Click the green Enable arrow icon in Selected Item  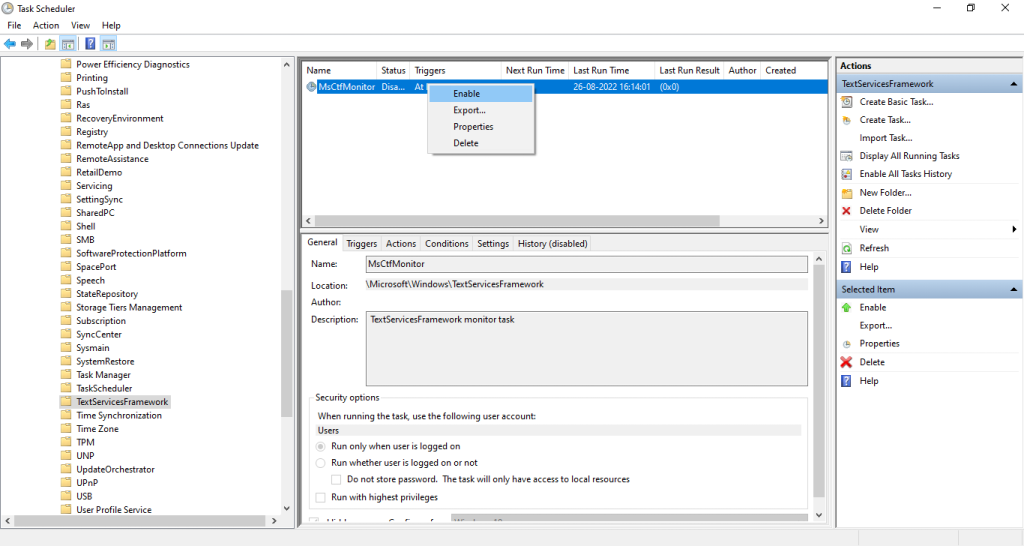tap(846, 308)
